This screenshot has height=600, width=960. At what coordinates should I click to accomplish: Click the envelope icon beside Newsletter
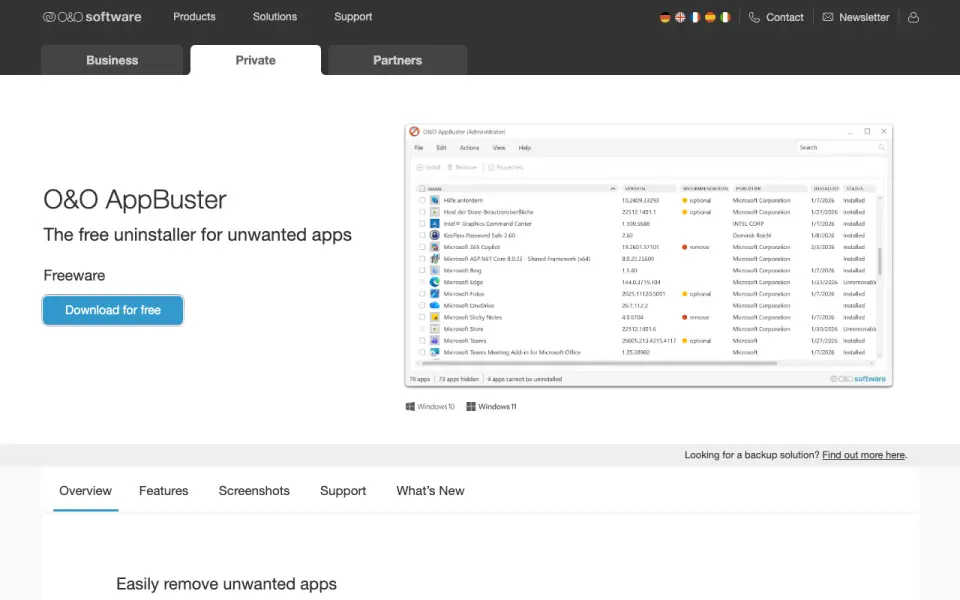tap(828, 17)
